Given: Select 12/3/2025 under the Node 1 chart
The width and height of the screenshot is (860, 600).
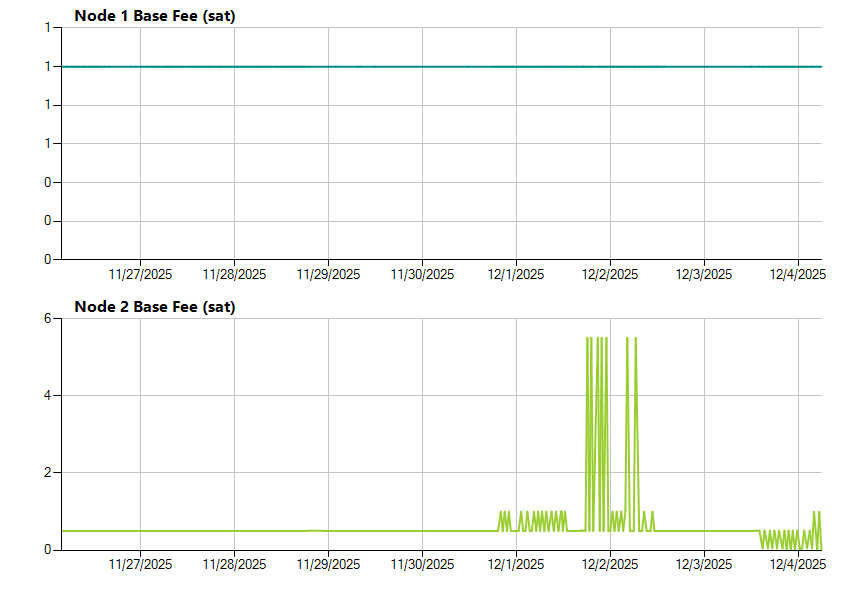Looking at the screenshot, I should pyautogui.click(x=704, y=274).
